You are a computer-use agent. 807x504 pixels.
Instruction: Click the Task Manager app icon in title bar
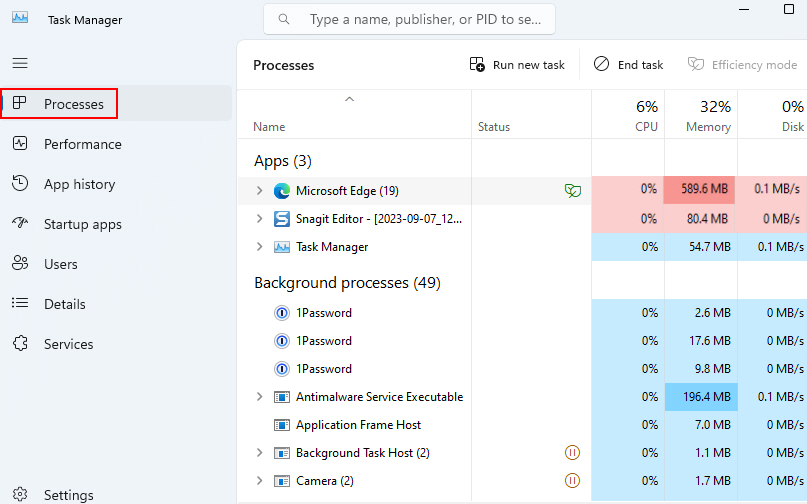(20, 18)
